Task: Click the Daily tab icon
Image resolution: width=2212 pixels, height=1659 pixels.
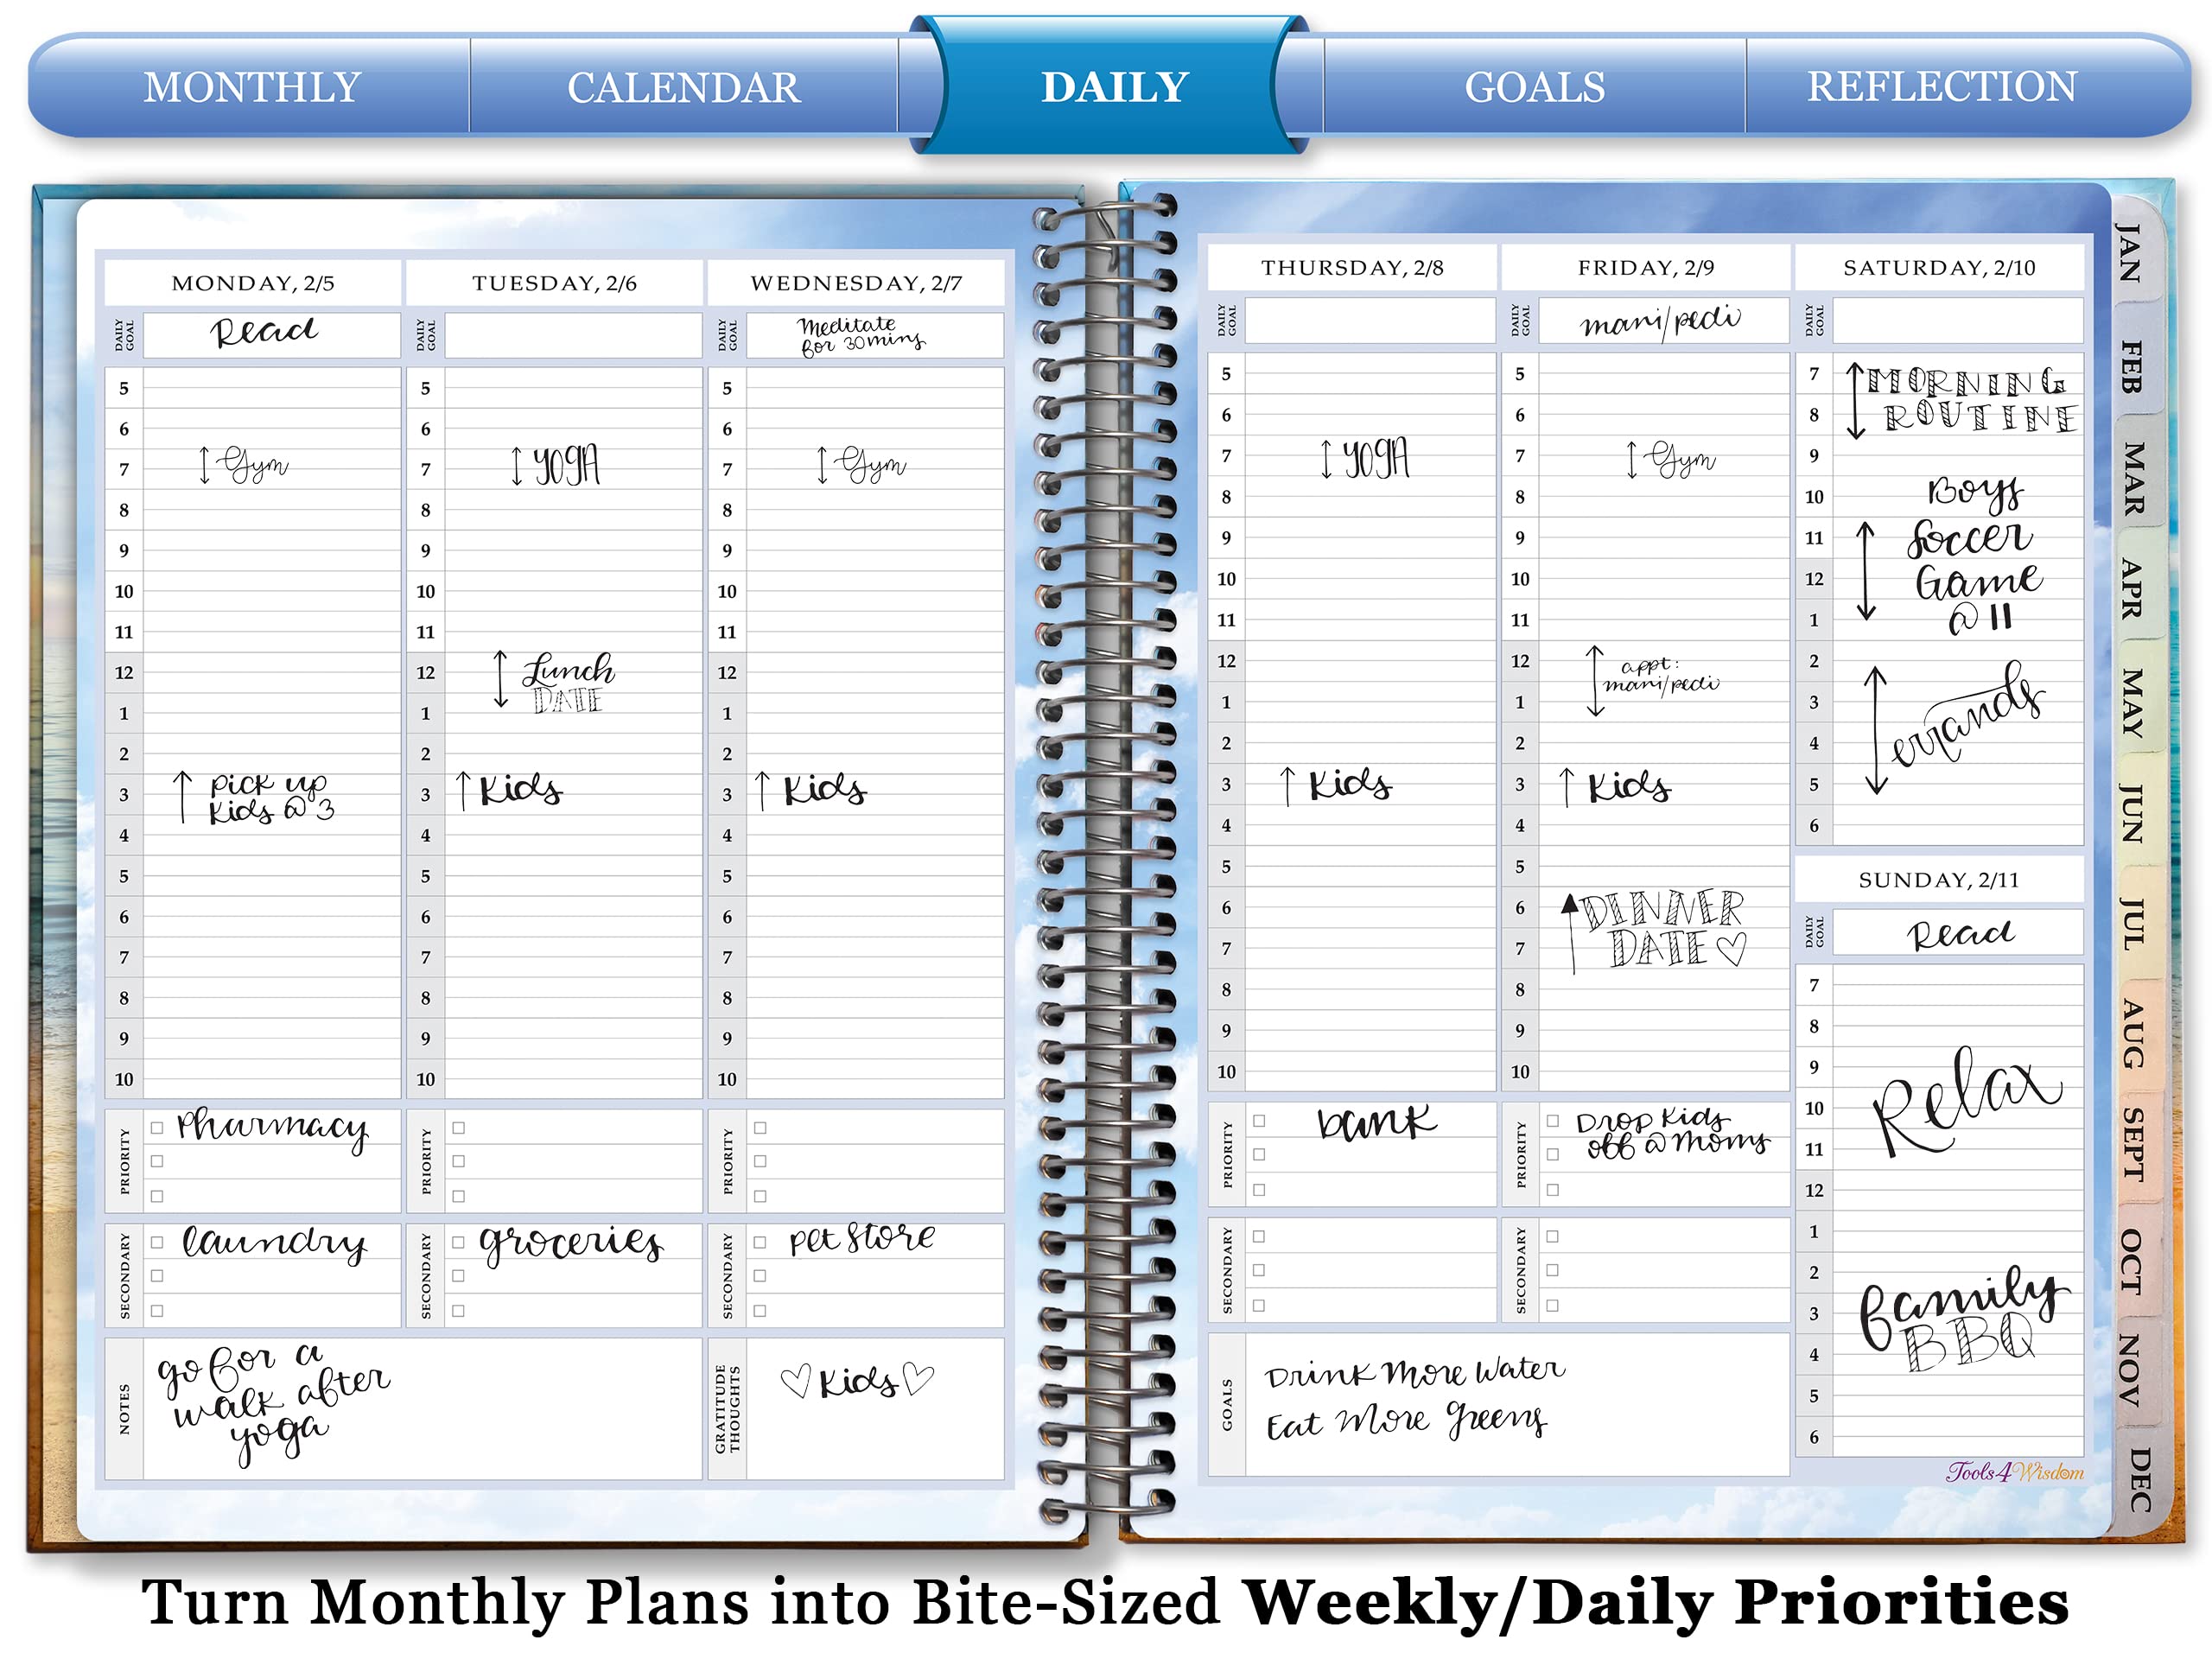Action: [x=1104, y=70]
